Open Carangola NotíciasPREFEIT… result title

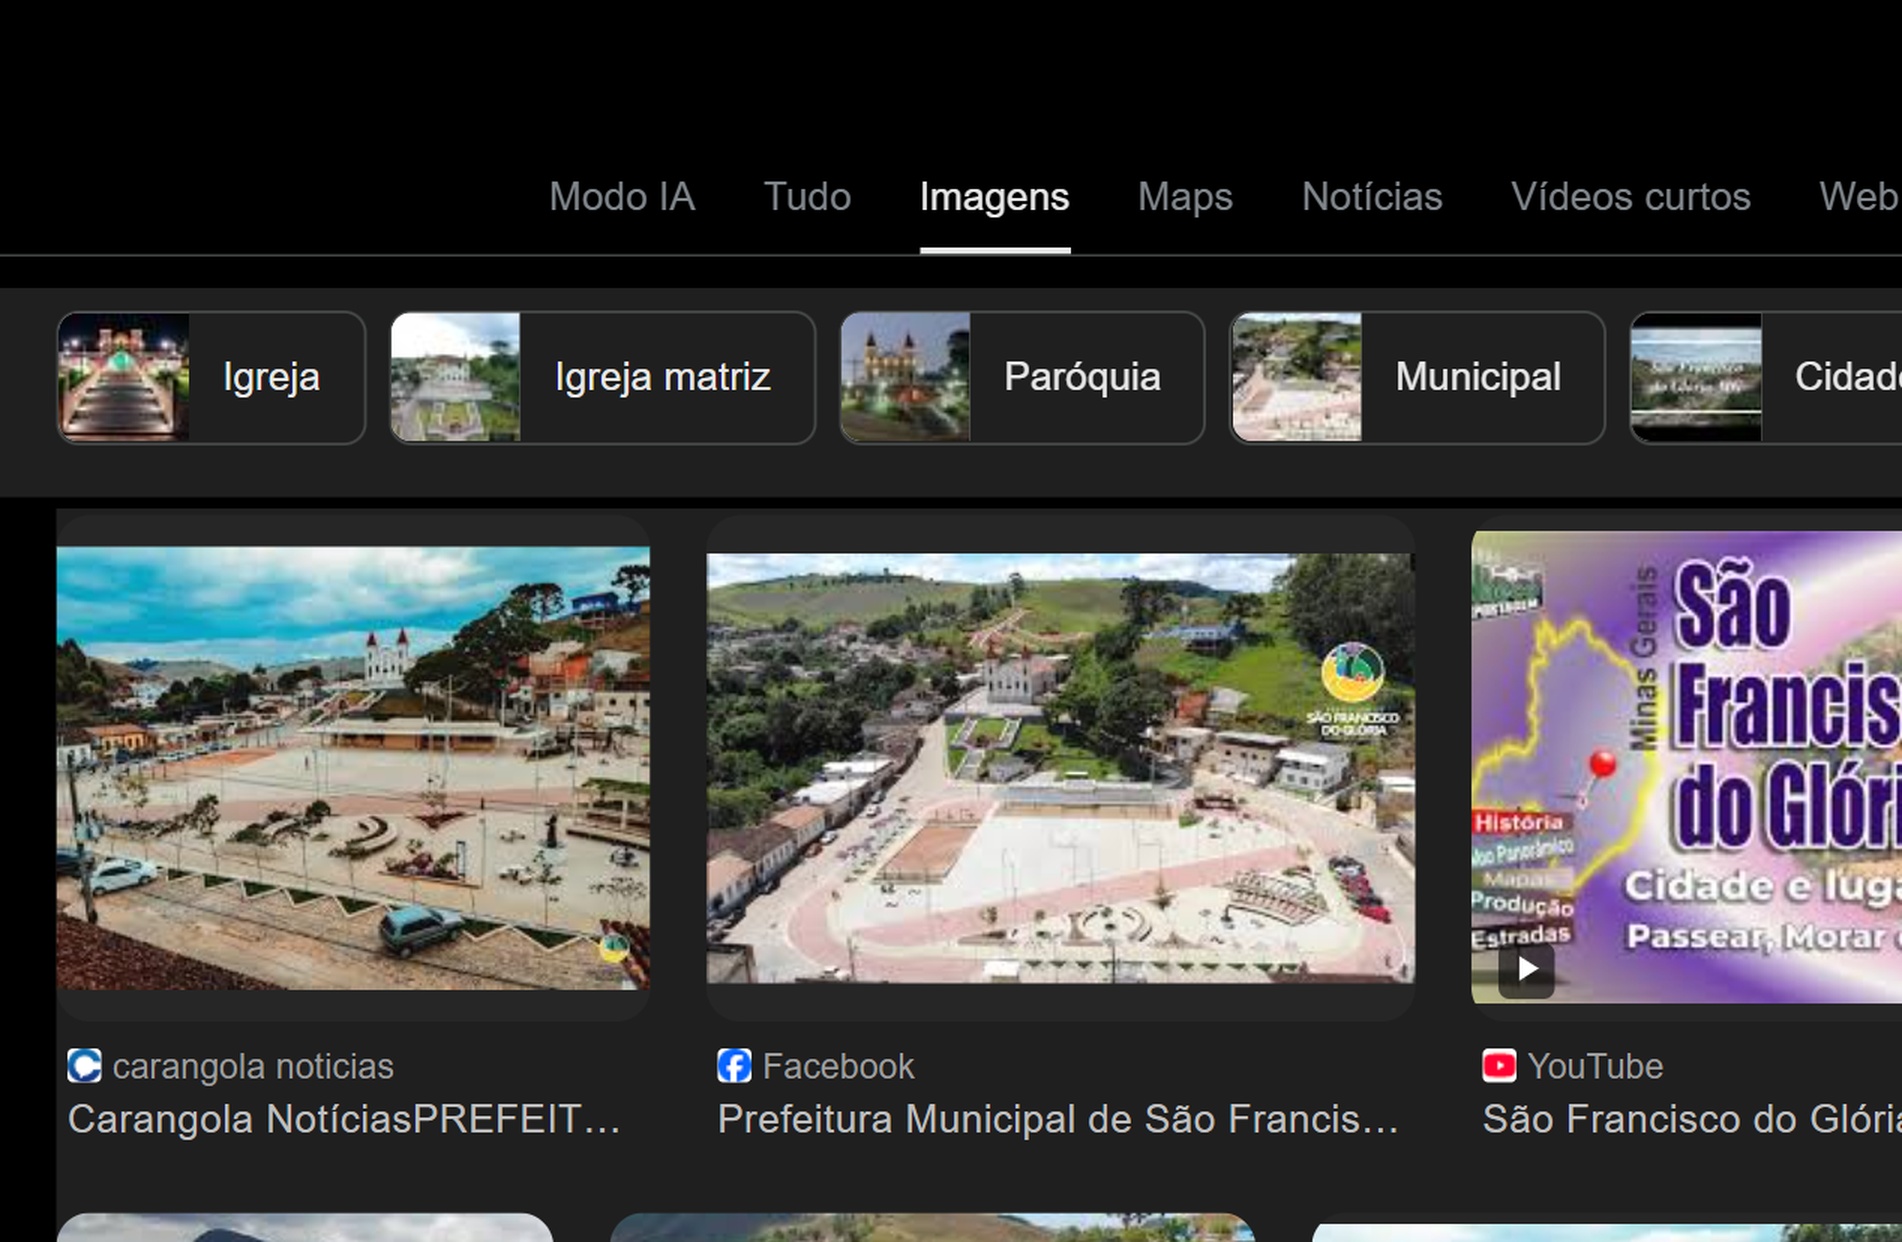click(x=344, y=1120)
